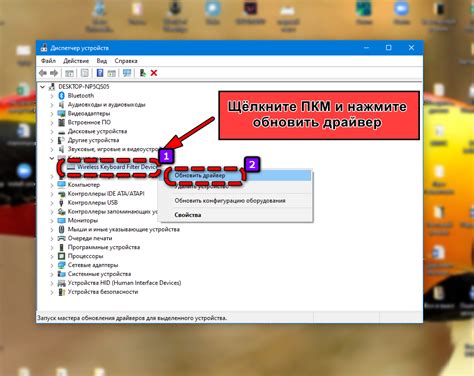
Task: Expand the Сетевые адаптеры category
Action: pyautogui.click(x=52, y=265)
